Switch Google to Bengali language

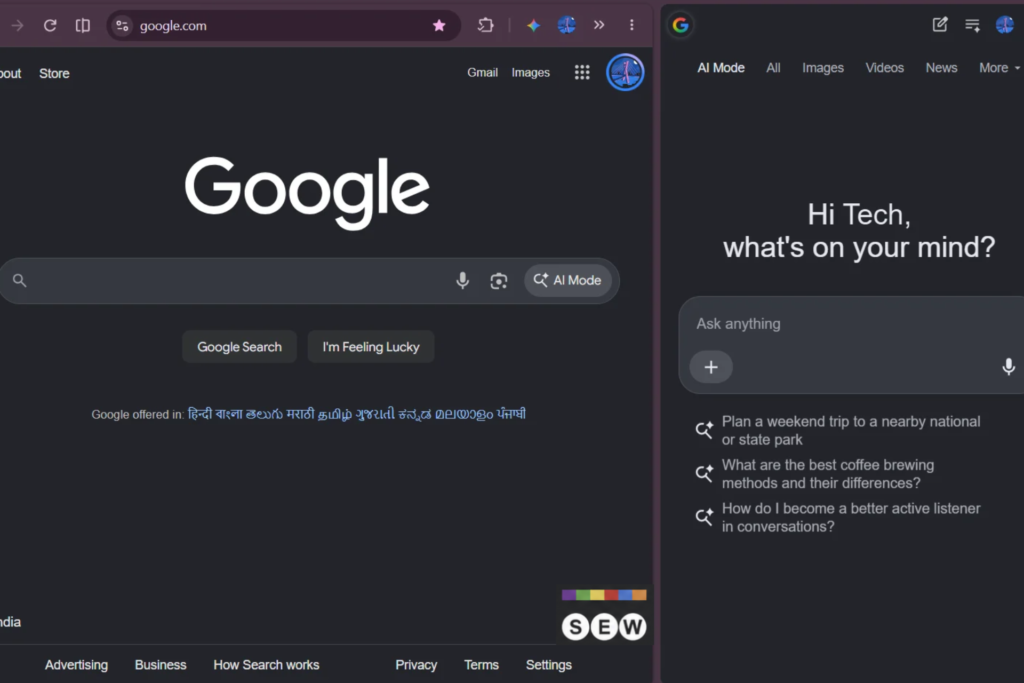pyautogui.click(x=229, y=414)
